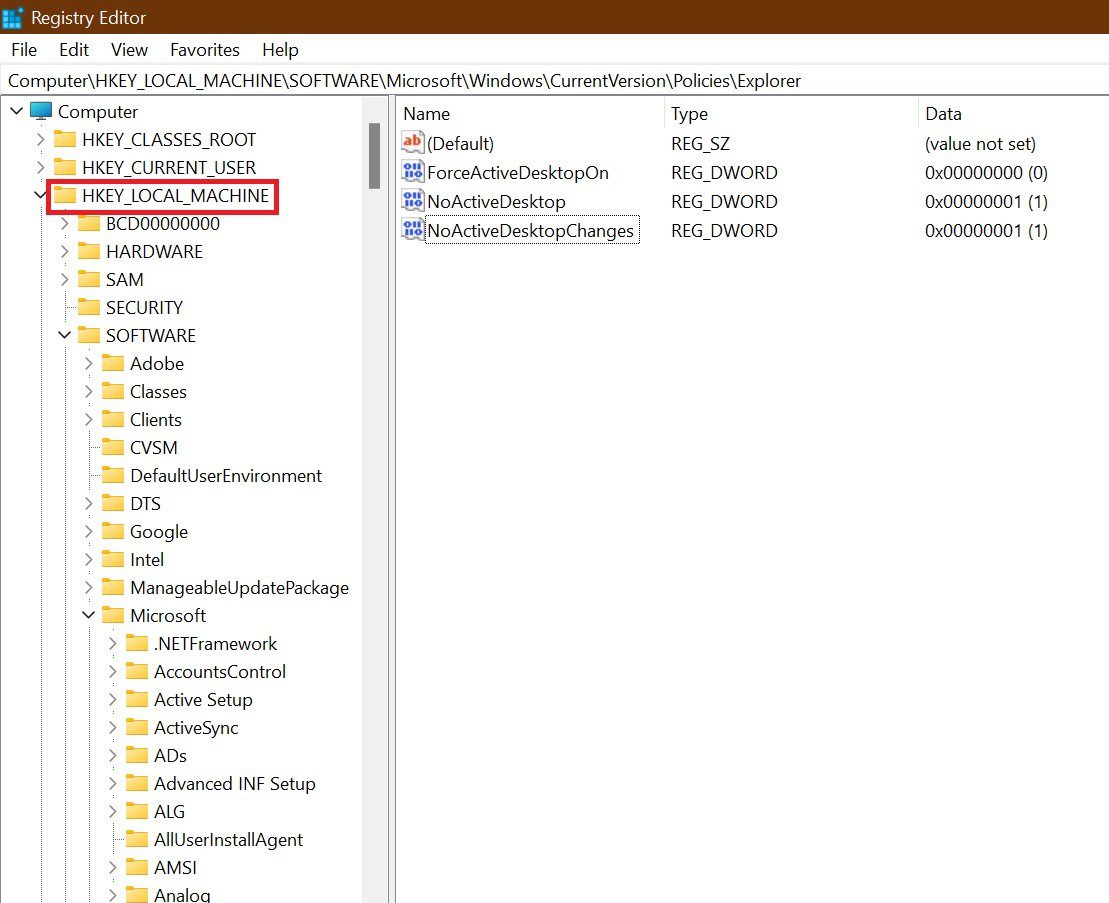Screen dimensions: 1109x903
Task: Click the REG_DWORD icon beside NoActiveDesktopChanges
Action: point(411,230)
